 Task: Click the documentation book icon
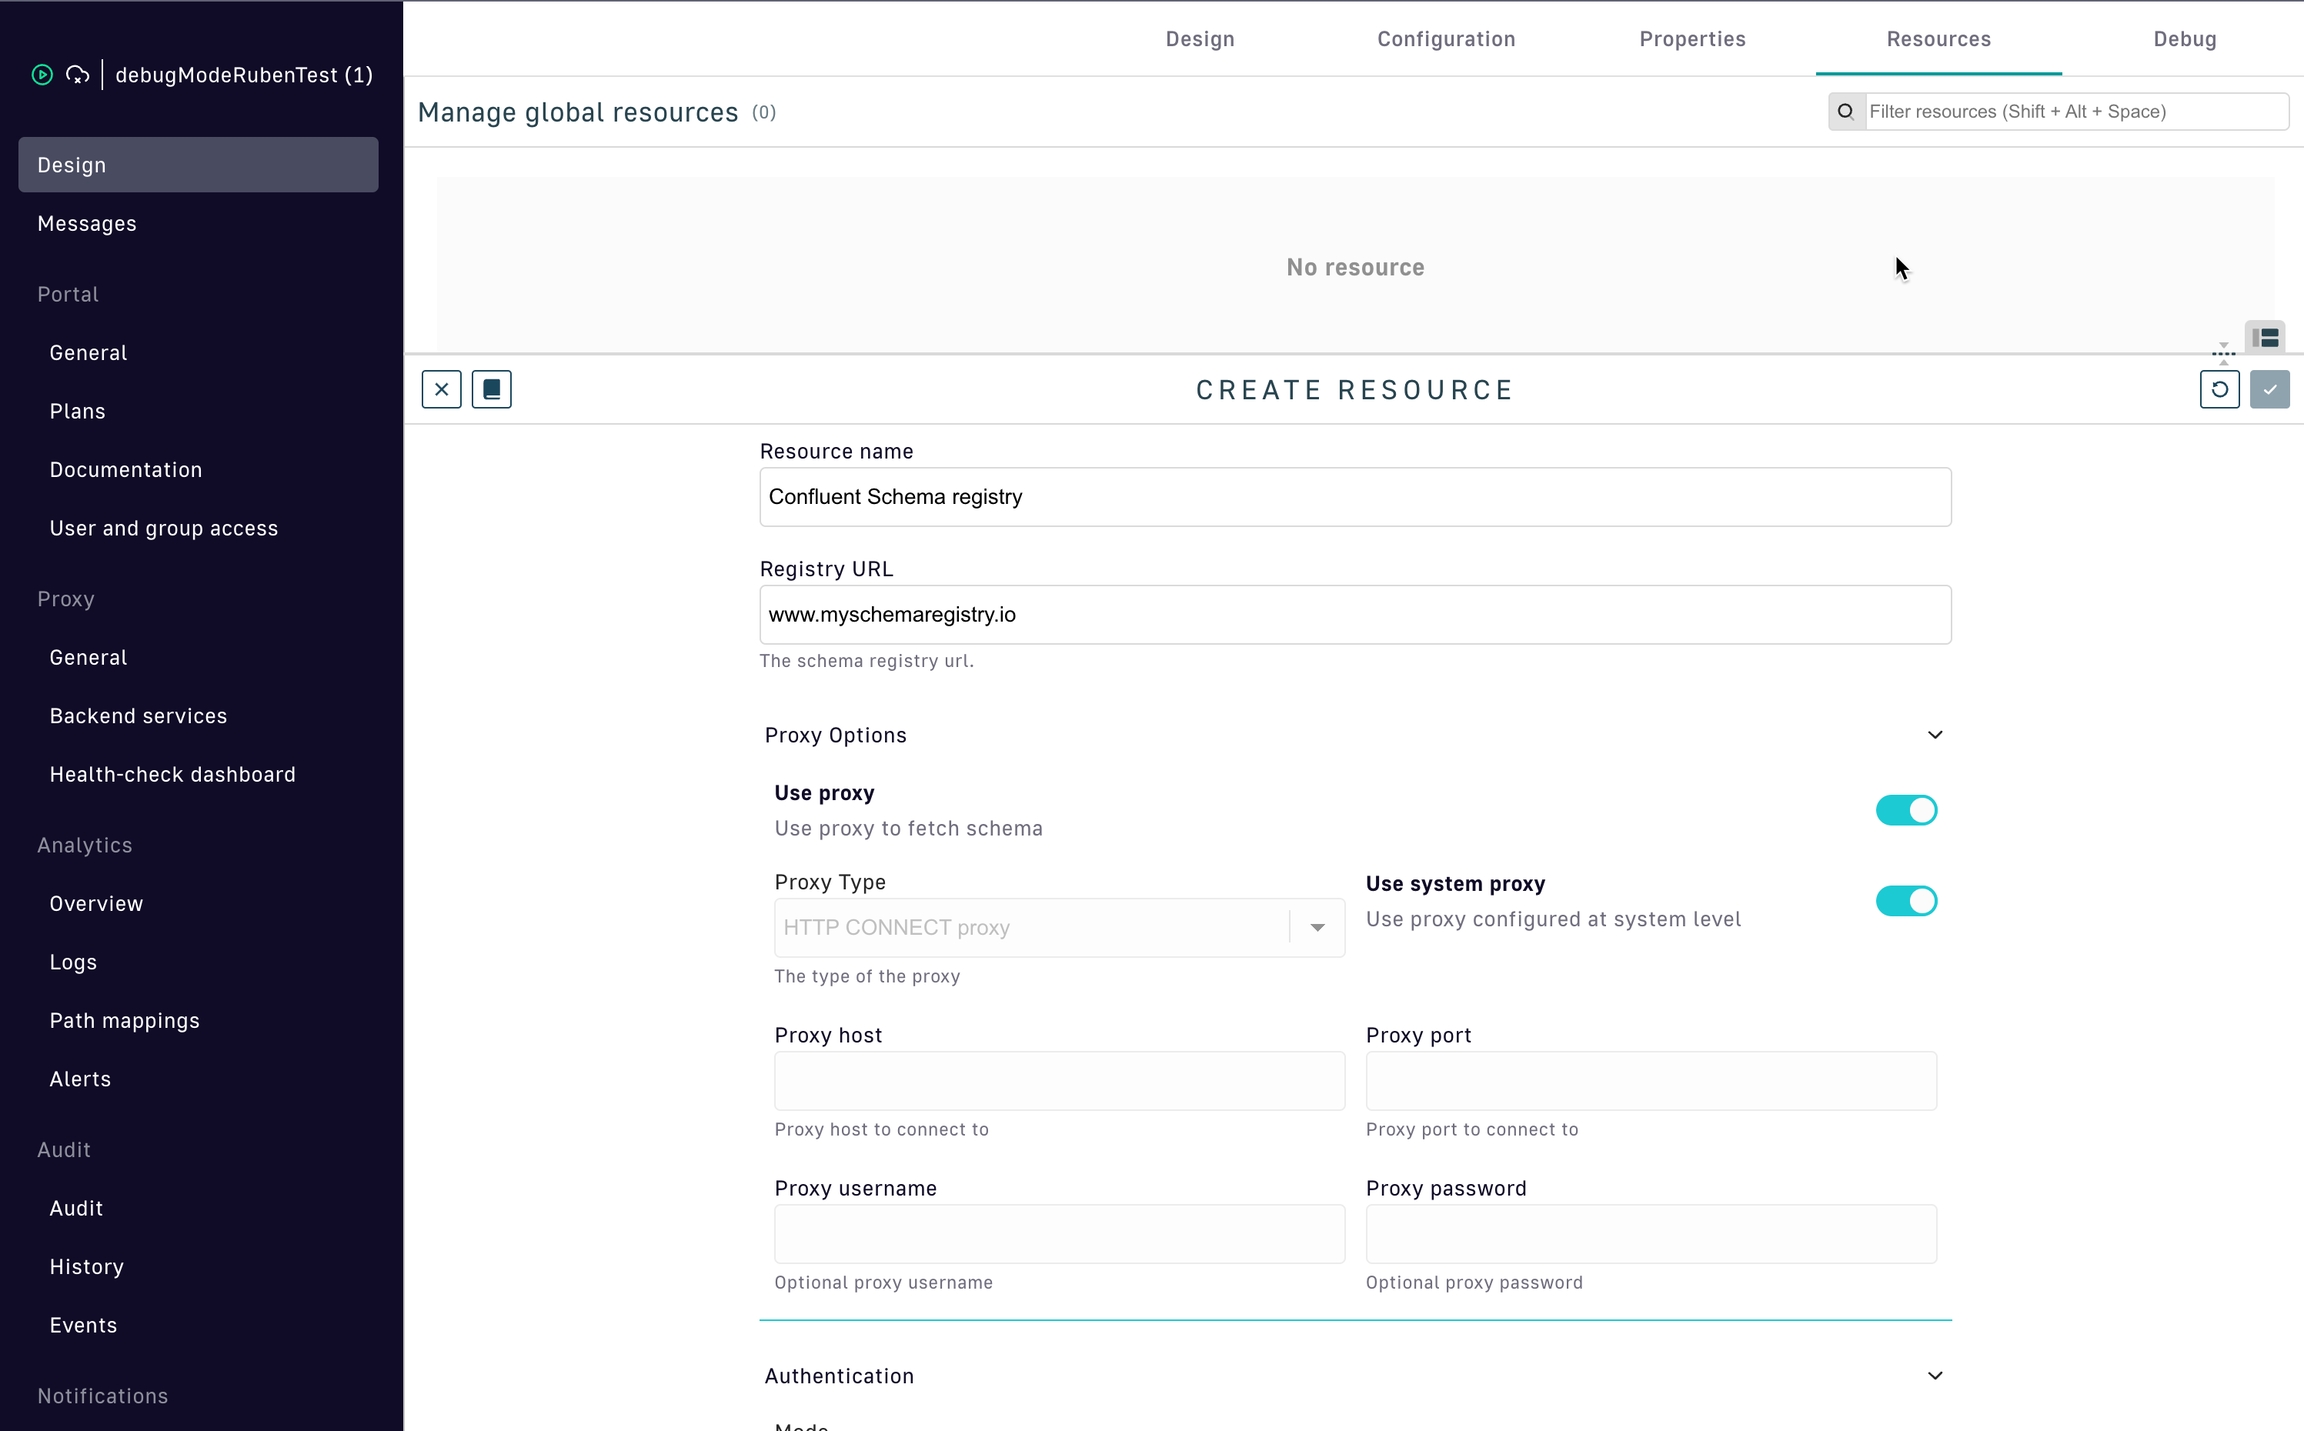tap(491, 390)
